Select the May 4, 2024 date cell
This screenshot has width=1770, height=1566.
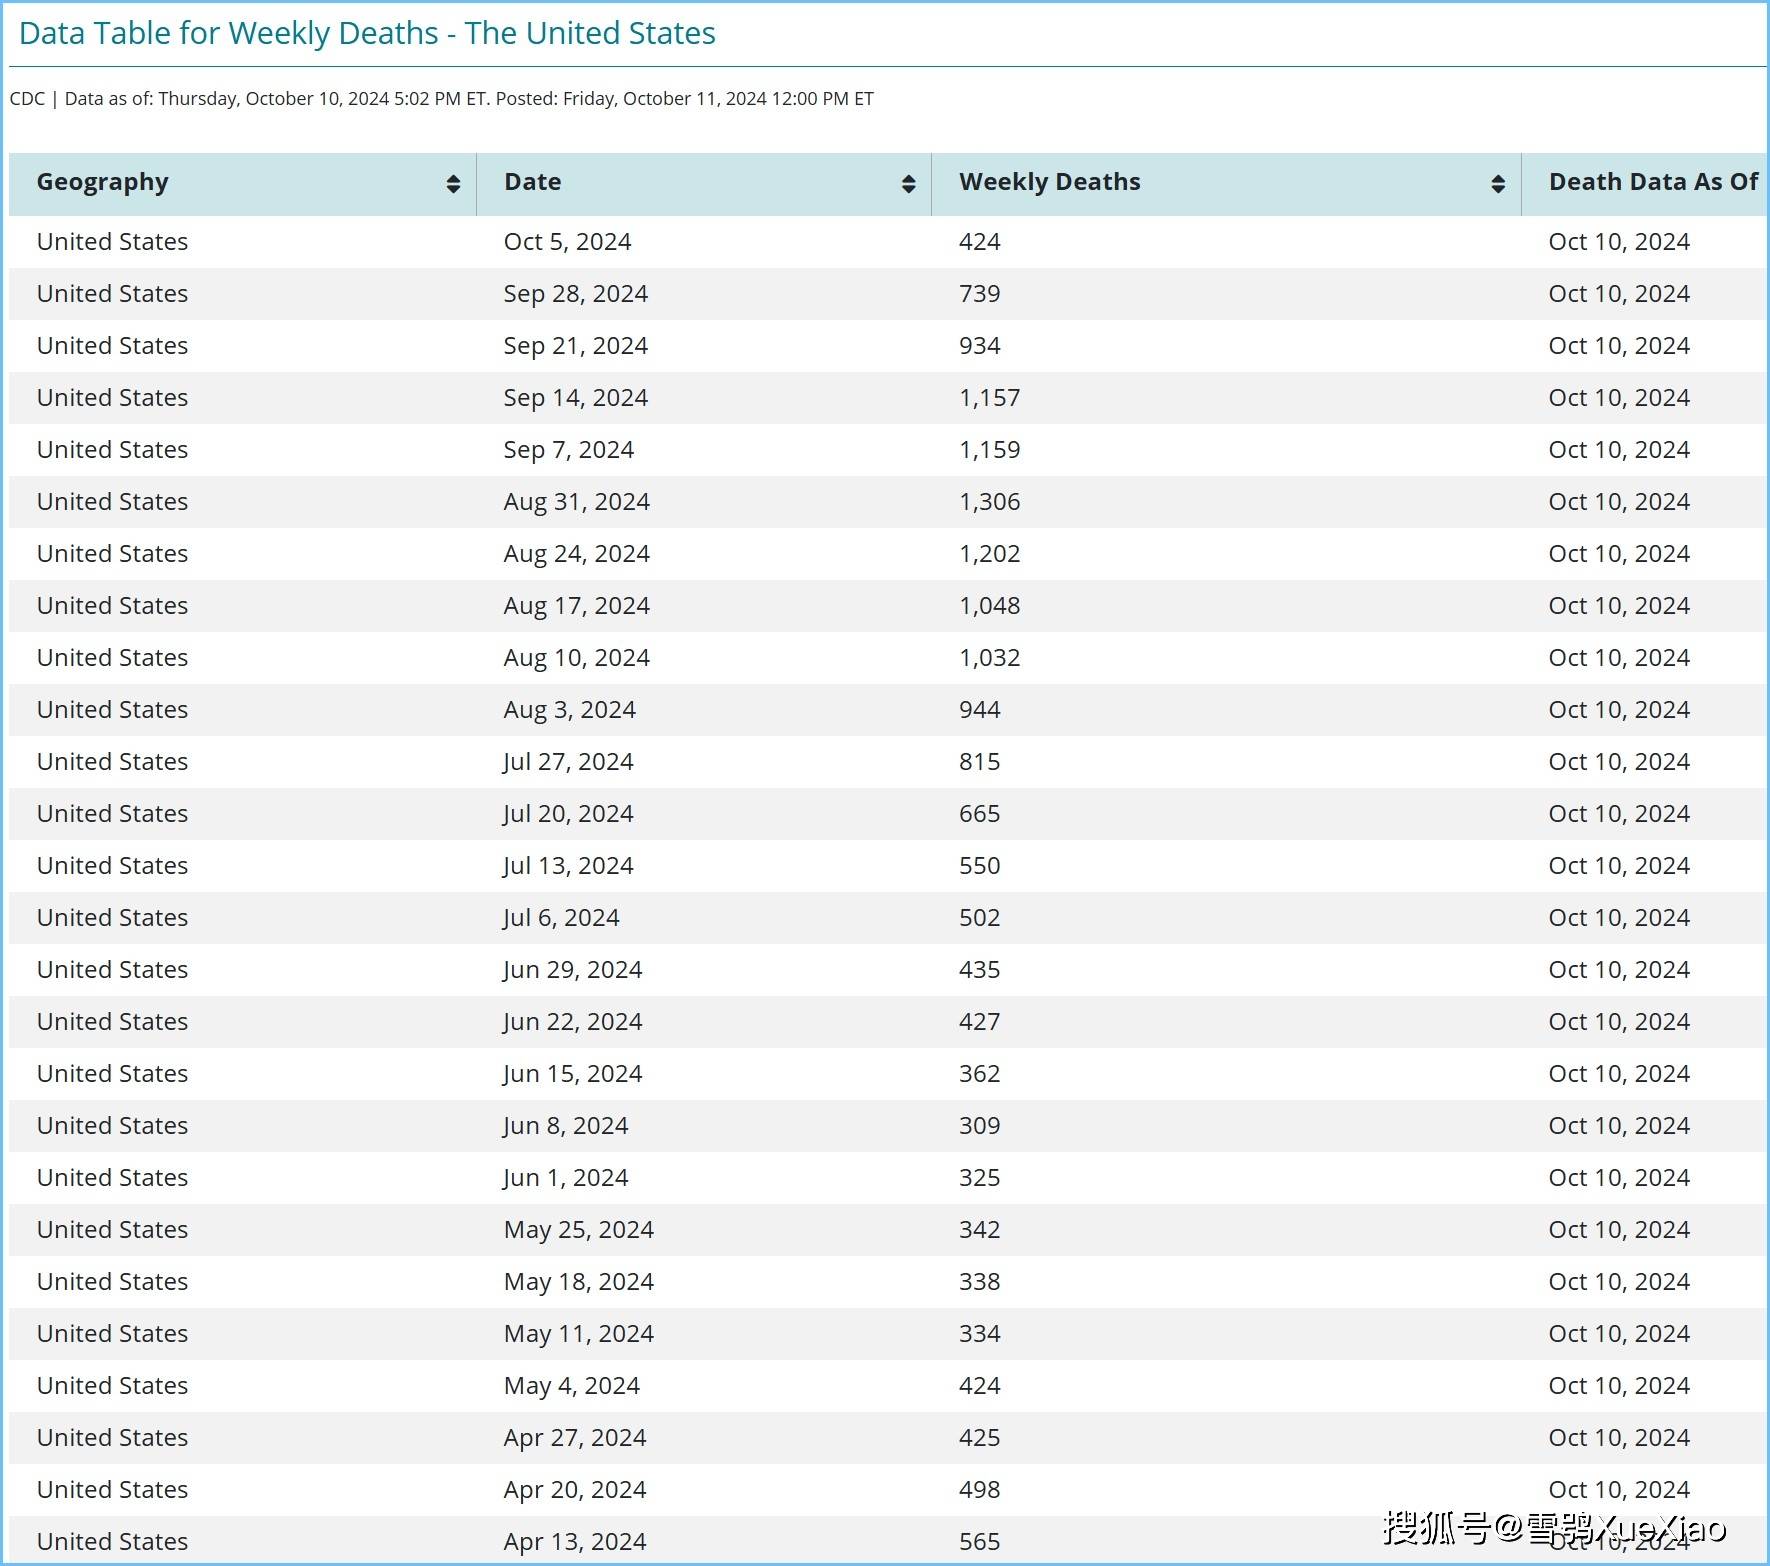pos(571,1386)
